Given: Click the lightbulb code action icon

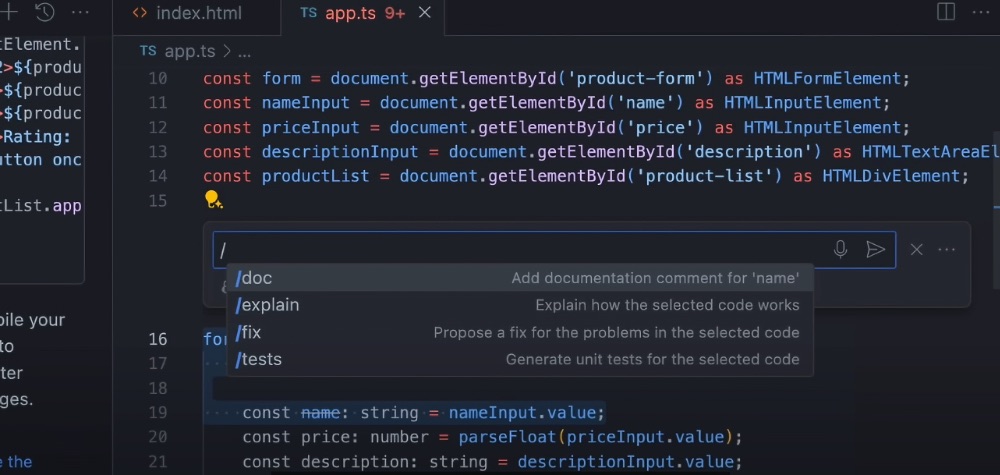Looking at the screenshot, I should [x=213, y=200].
